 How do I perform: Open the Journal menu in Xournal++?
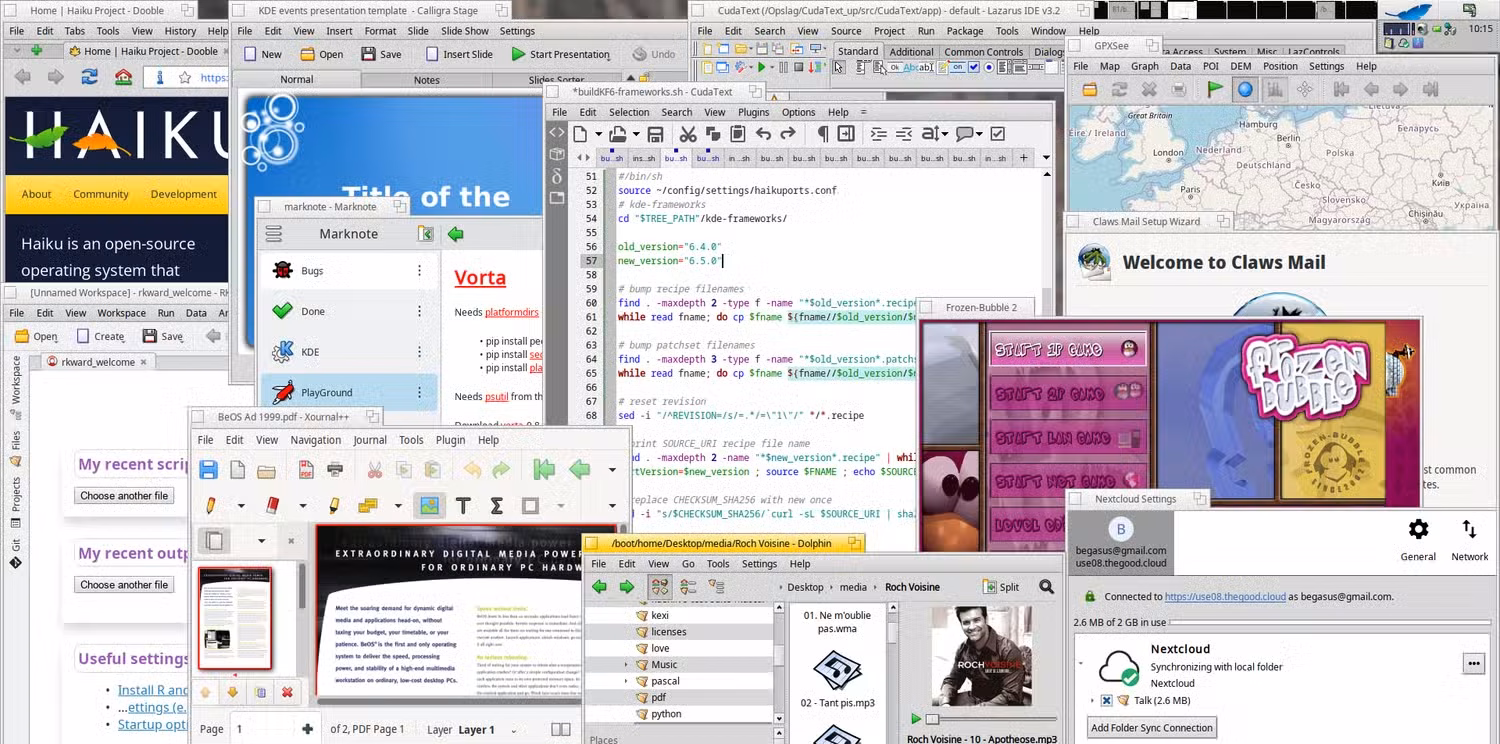click(370, 440)
